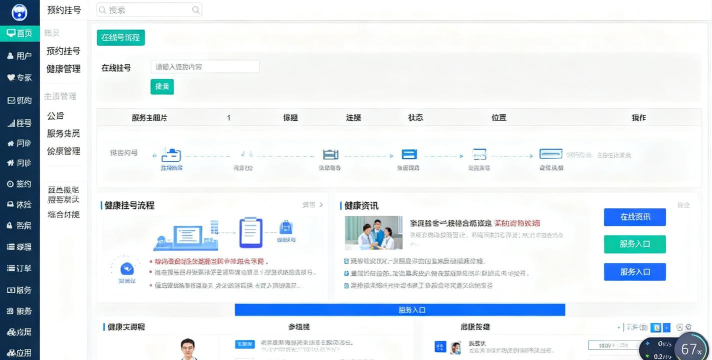Click the doctor portrait photo at page bottom

click(x=188, y=349)
